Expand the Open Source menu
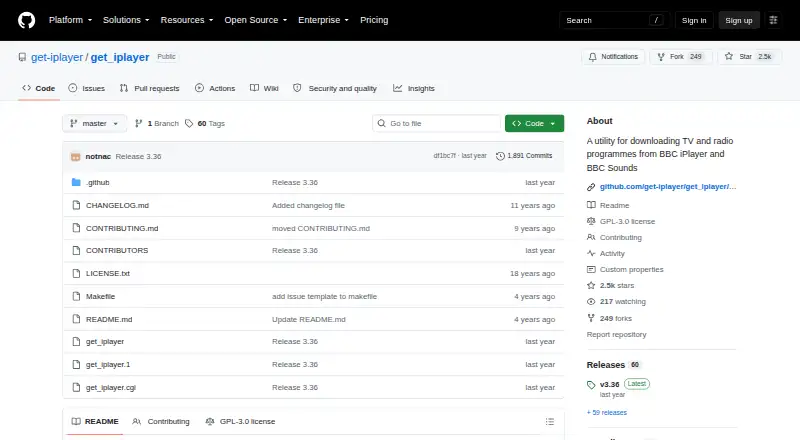The width and height of the screenshot is (800, 440). point(256,20)
